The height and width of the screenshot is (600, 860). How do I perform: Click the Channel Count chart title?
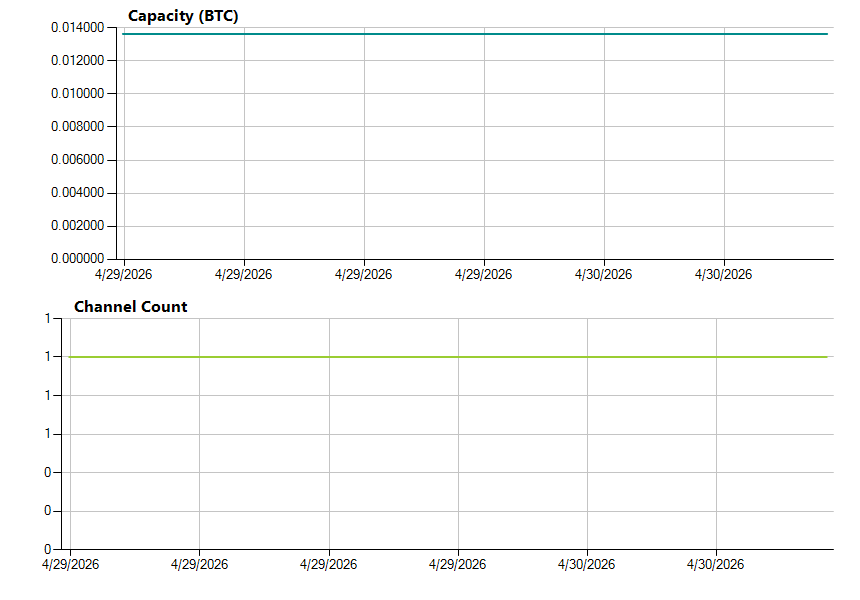pos(130,307)
